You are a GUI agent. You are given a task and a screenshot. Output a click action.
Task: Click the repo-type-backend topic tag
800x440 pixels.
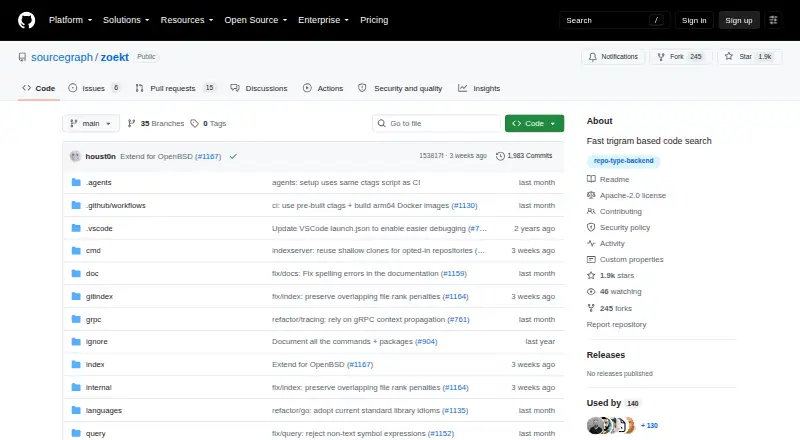pyautogui.click(x=623, y=161)
